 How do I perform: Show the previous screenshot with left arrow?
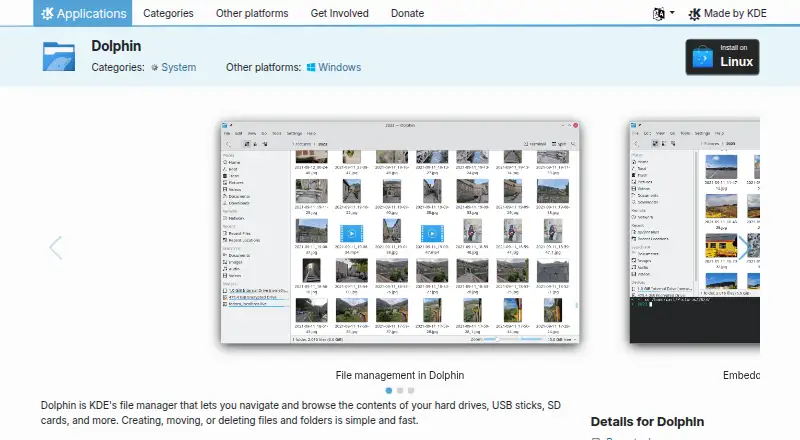pyautogui.click(x=55, y=248)
